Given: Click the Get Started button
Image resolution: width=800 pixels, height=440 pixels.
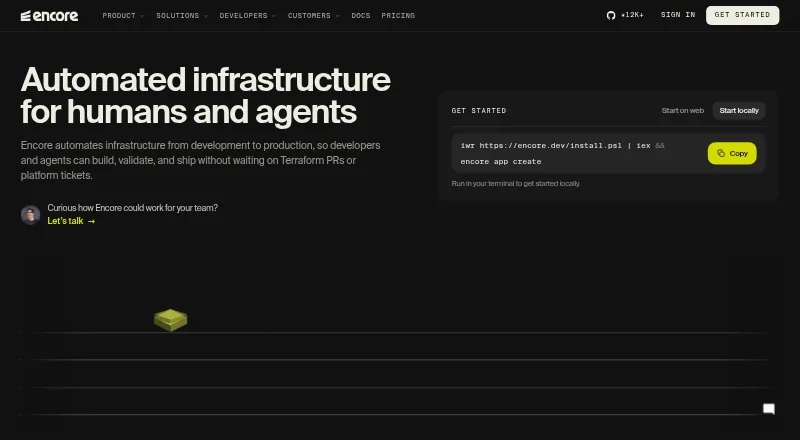Looking at the screenshot, I should tap(742, 15).
